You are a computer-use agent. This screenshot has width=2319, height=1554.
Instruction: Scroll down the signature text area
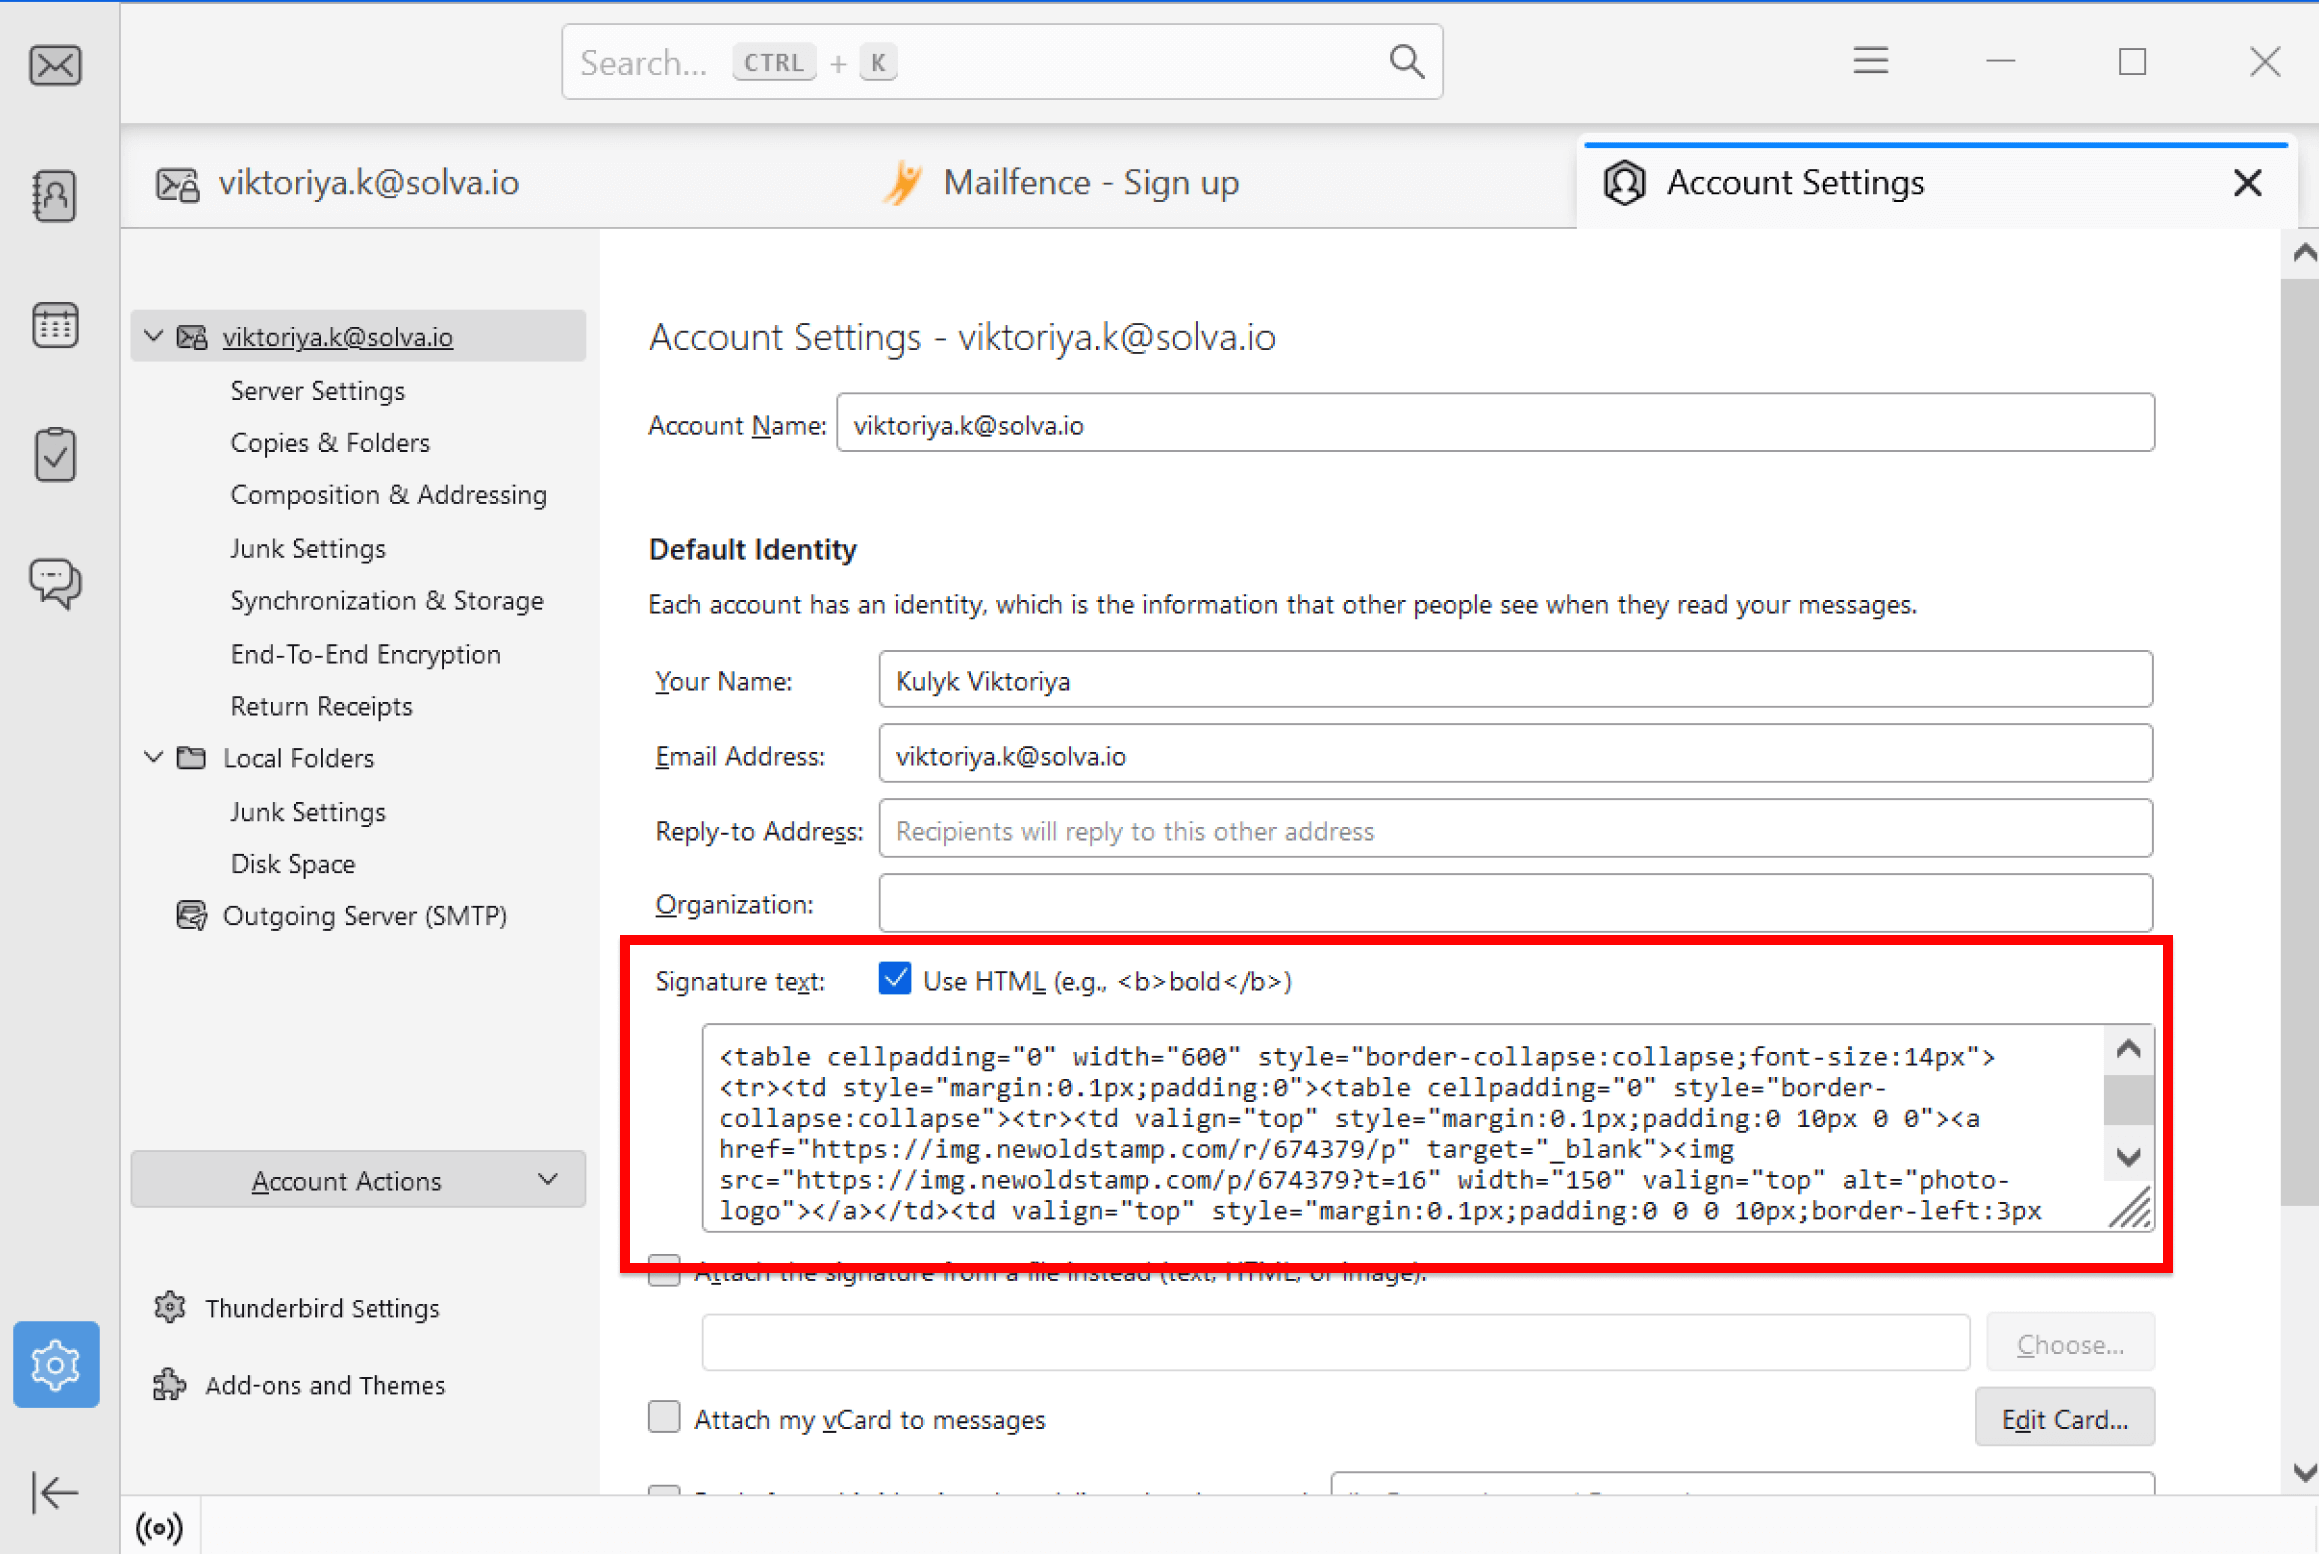tap(2130, 1155)
